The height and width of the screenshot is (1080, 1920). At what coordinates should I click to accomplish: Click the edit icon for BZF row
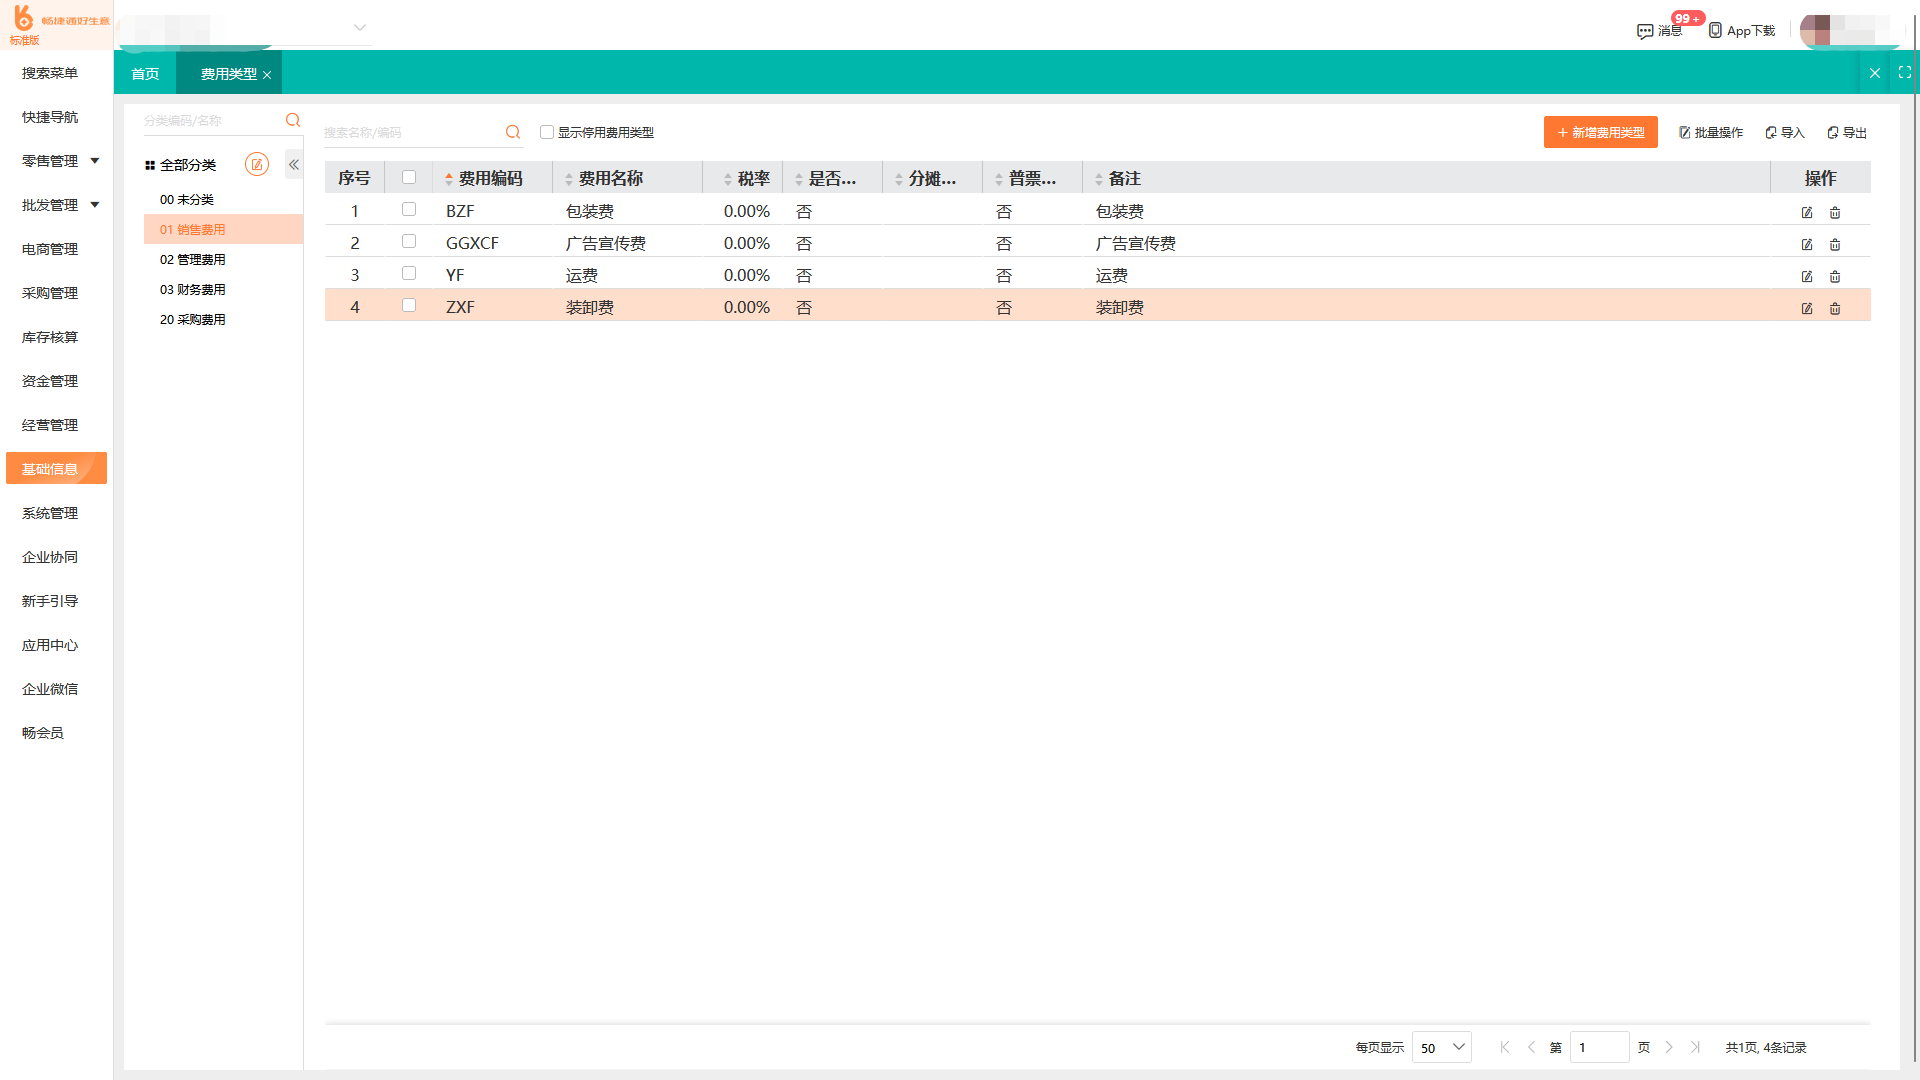click(x=1807, y=212)
